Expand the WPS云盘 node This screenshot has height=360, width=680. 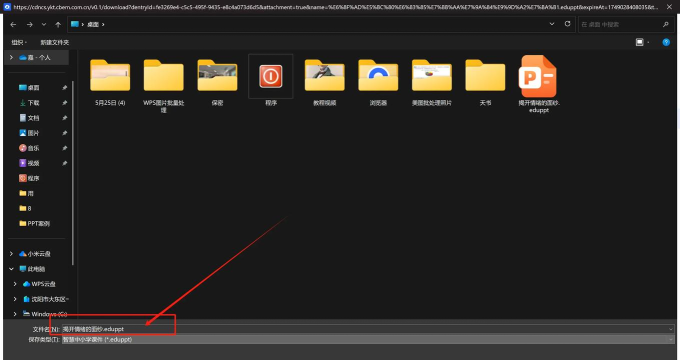pos(15,284)
